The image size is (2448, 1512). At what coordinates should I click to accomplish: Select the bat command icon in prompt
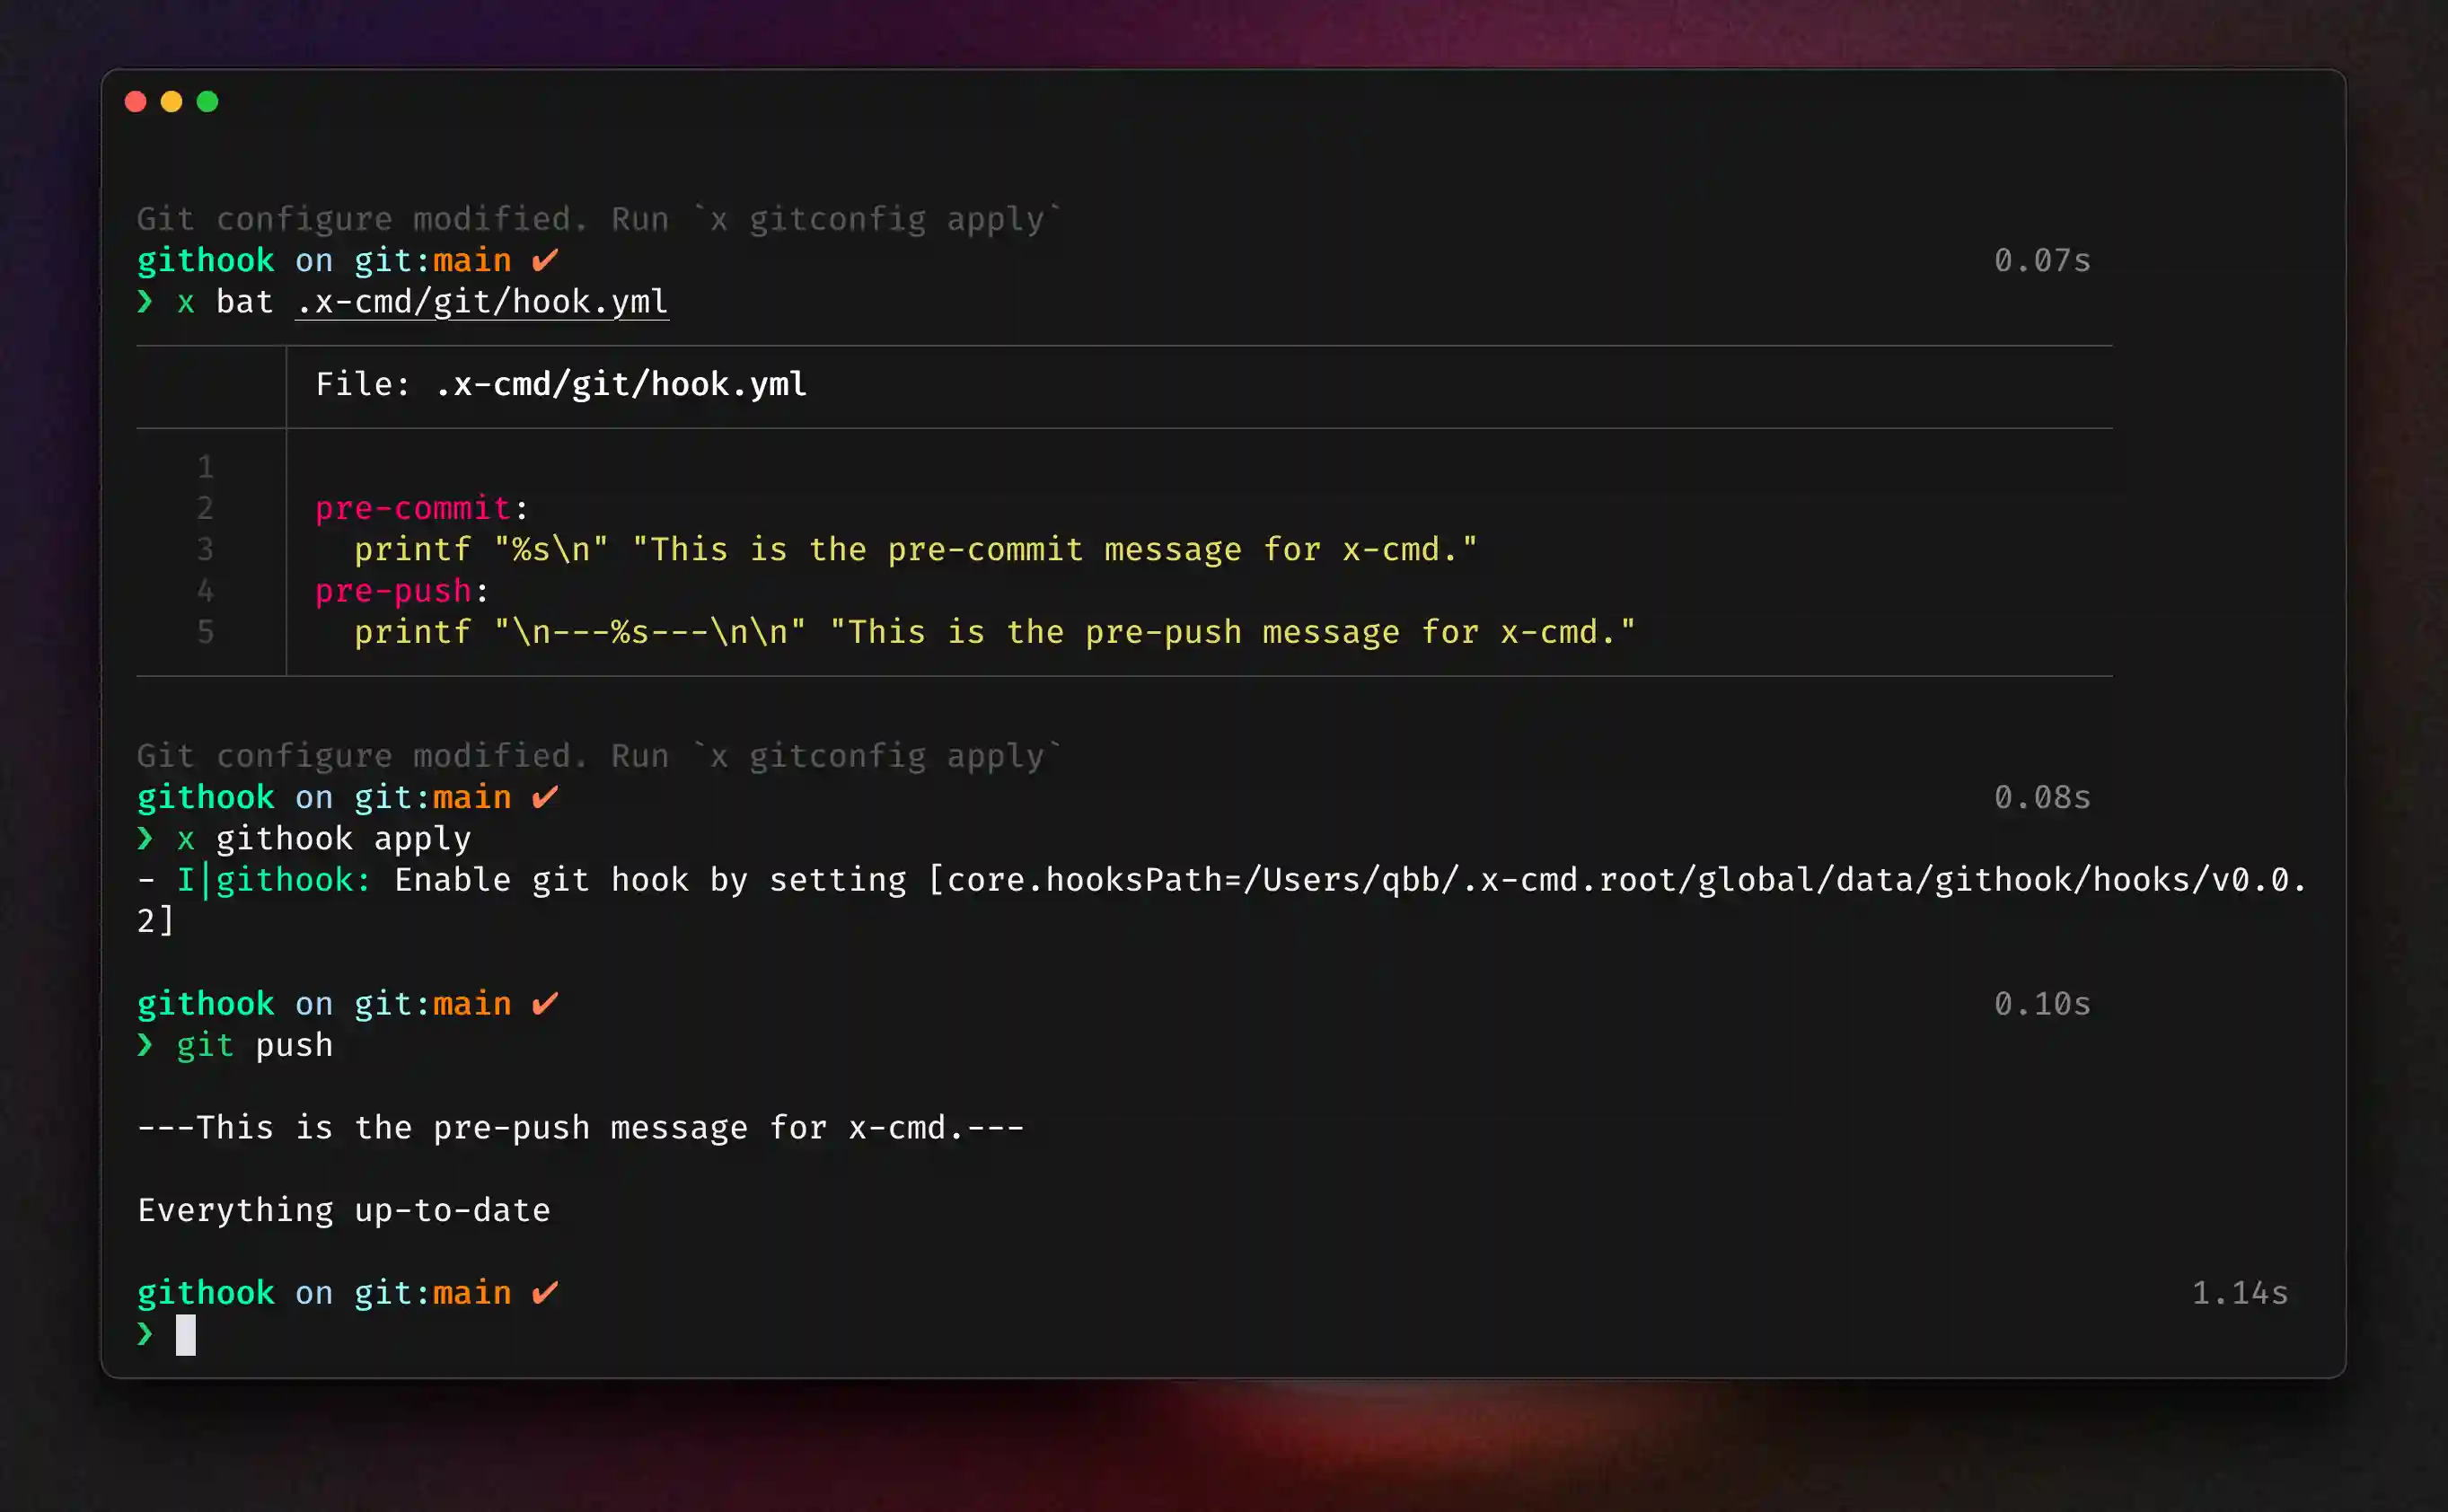pyautogui.click(x=243, y=301)
